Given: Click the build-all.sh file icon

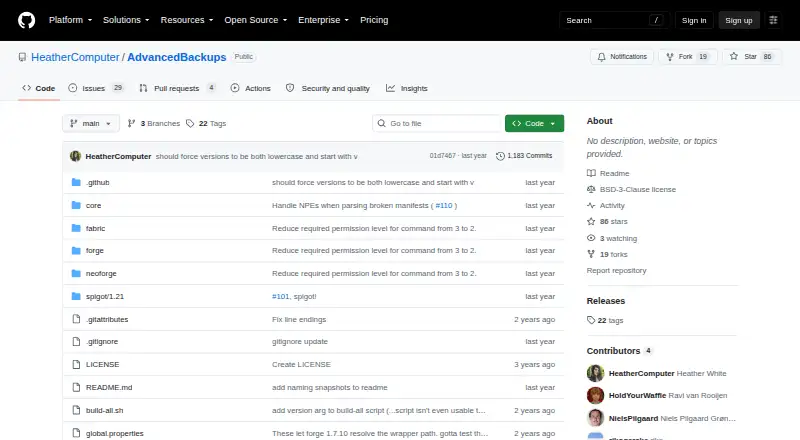Looking at the screenshot, I should coord(76,410).
